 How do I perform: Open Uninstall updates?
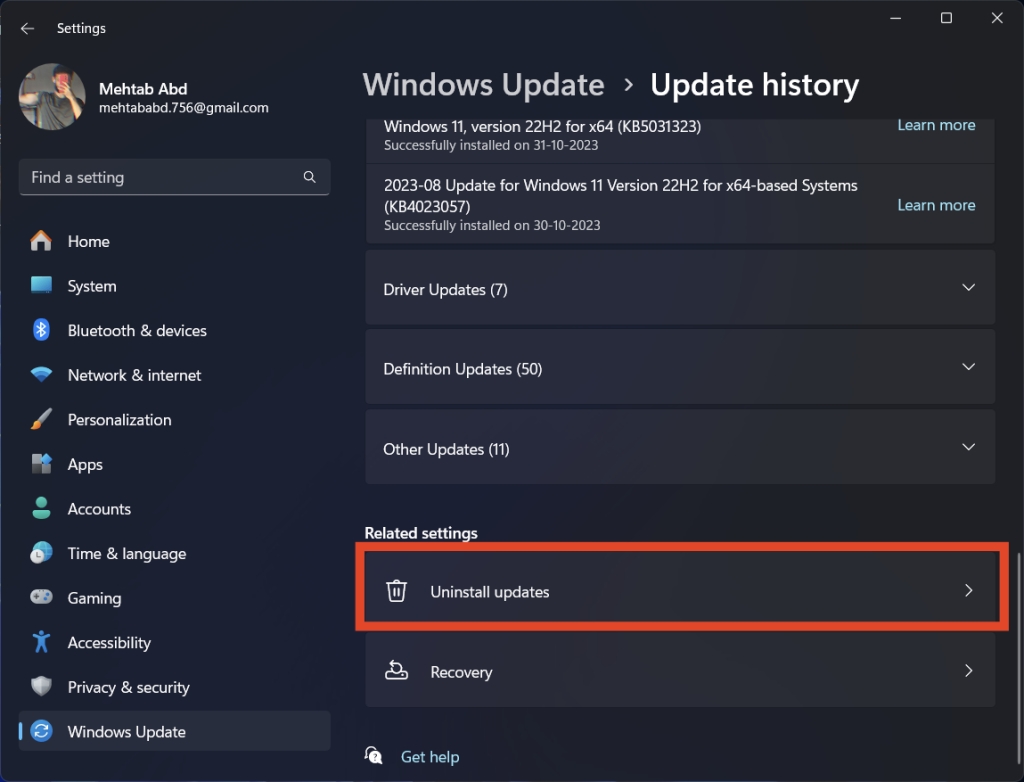(x=680, y=591)
